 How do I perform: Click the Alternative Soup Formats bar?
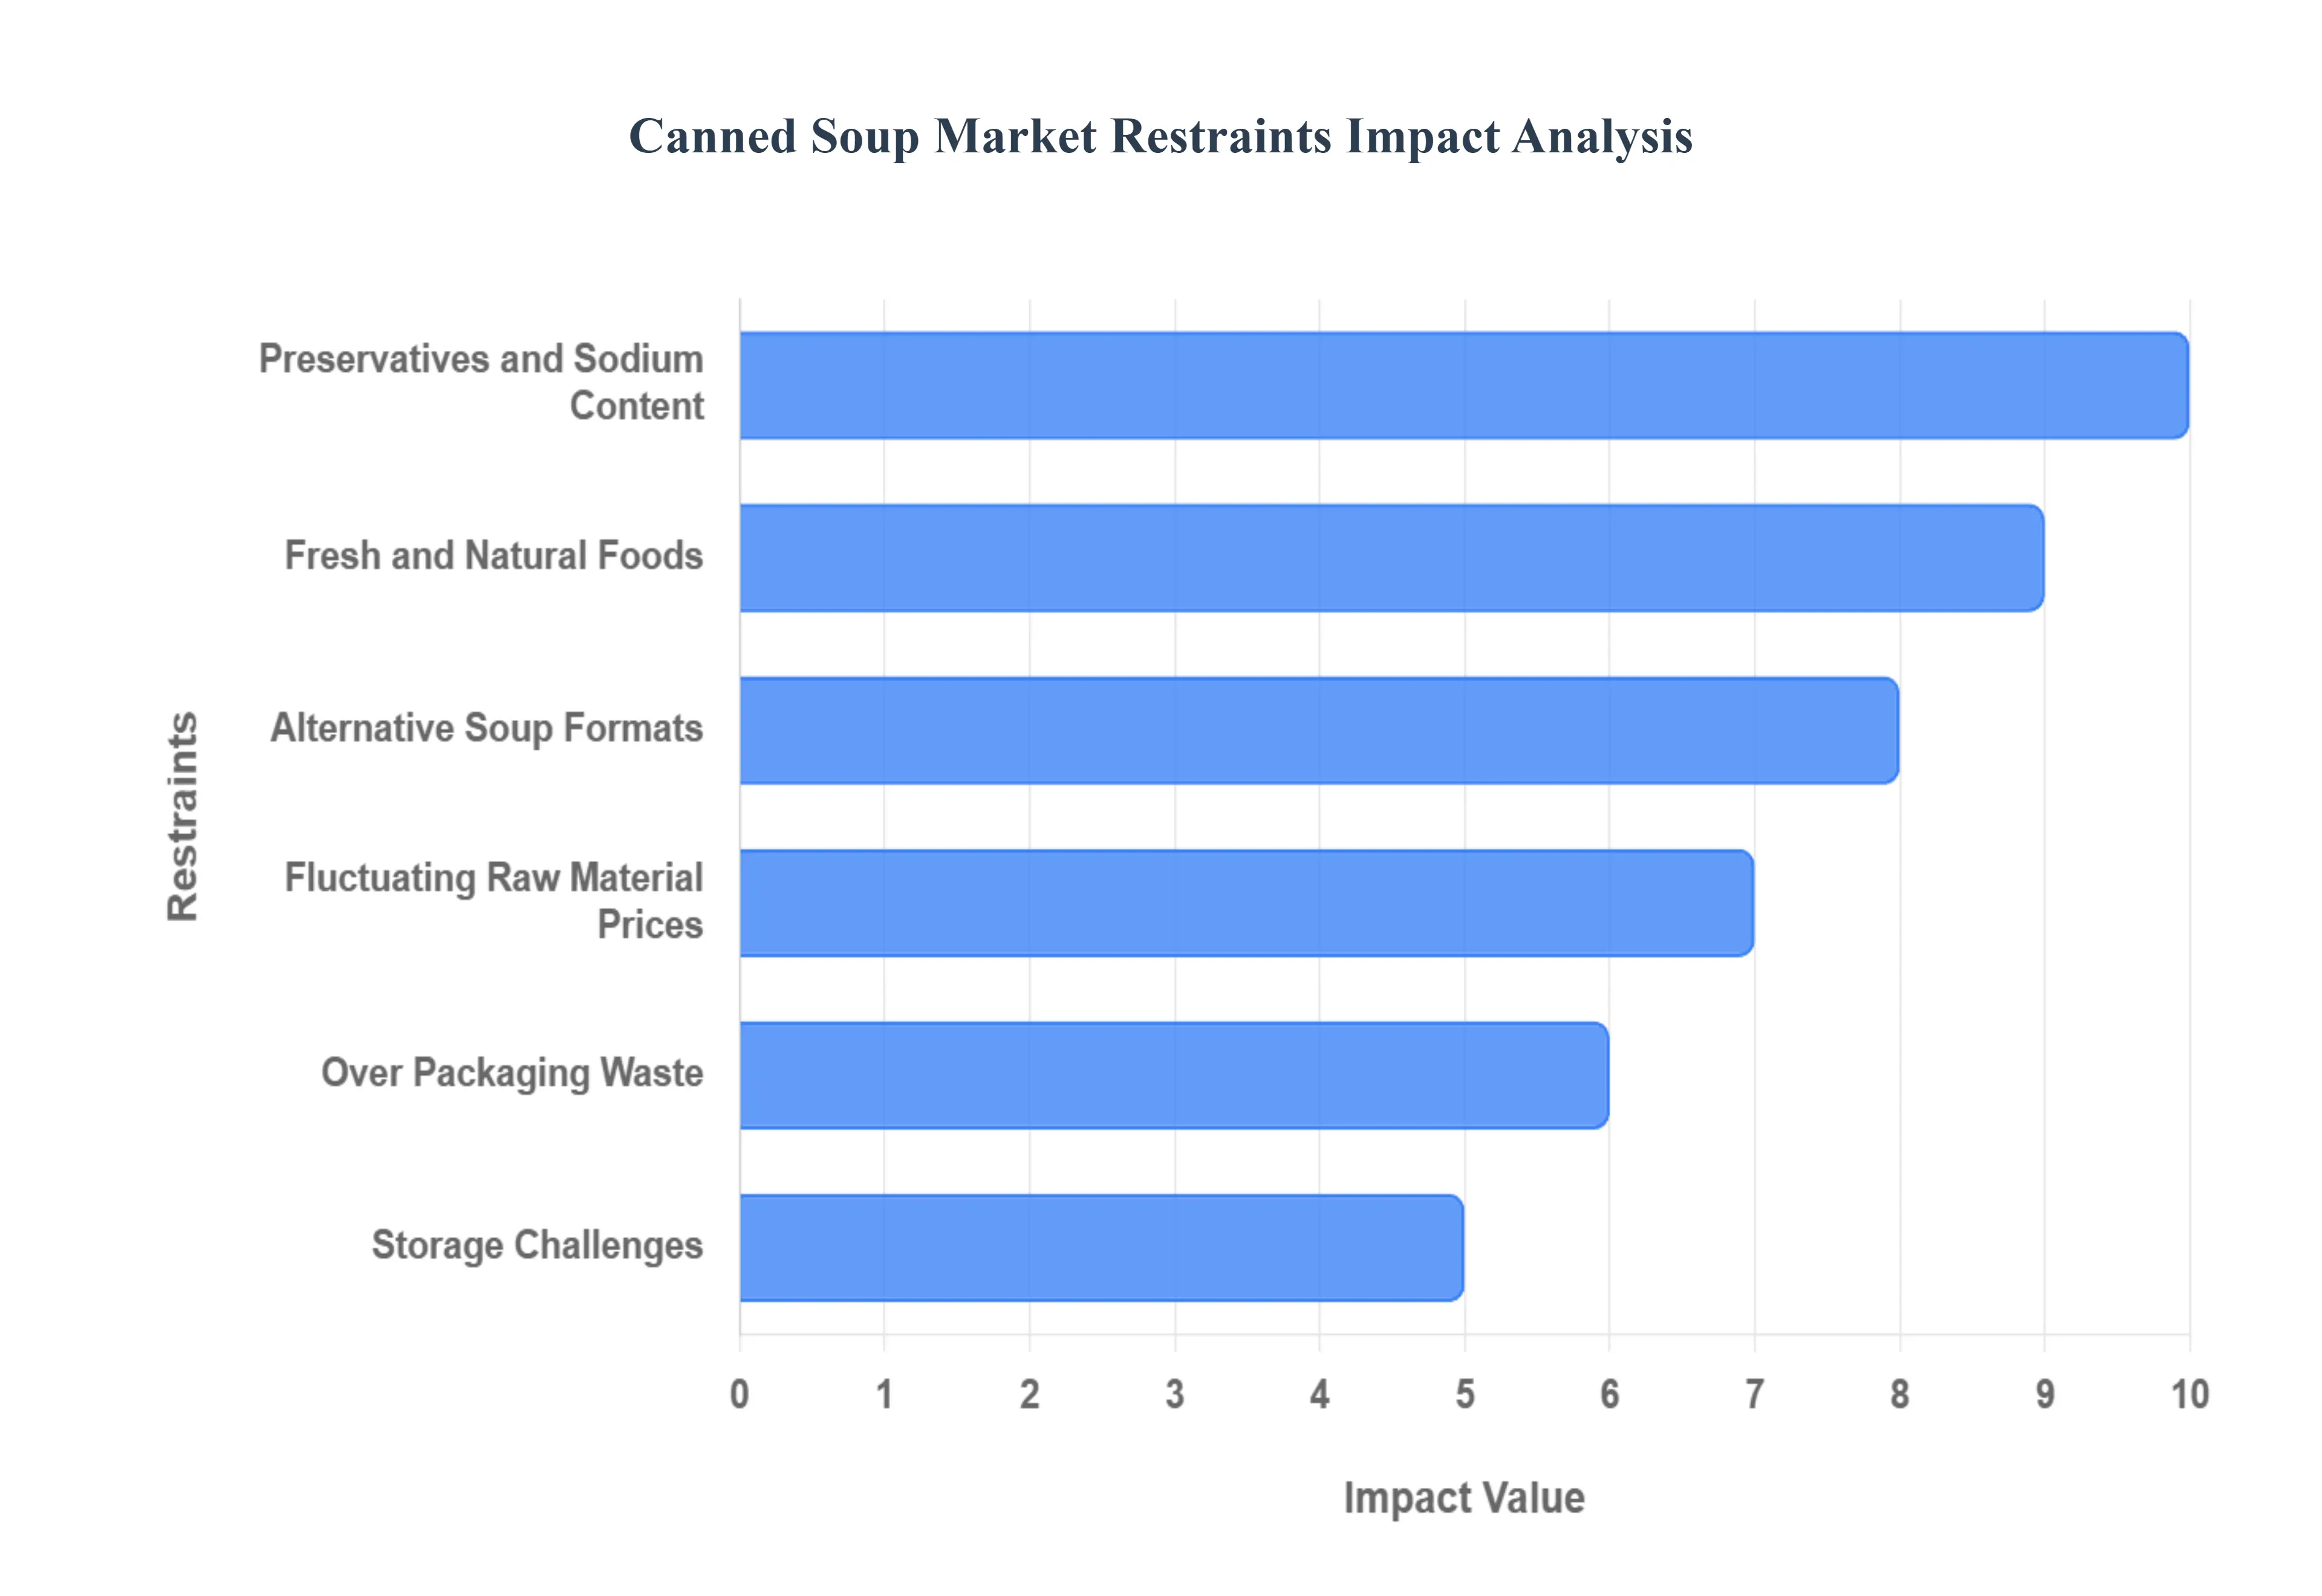[1318, 730]
